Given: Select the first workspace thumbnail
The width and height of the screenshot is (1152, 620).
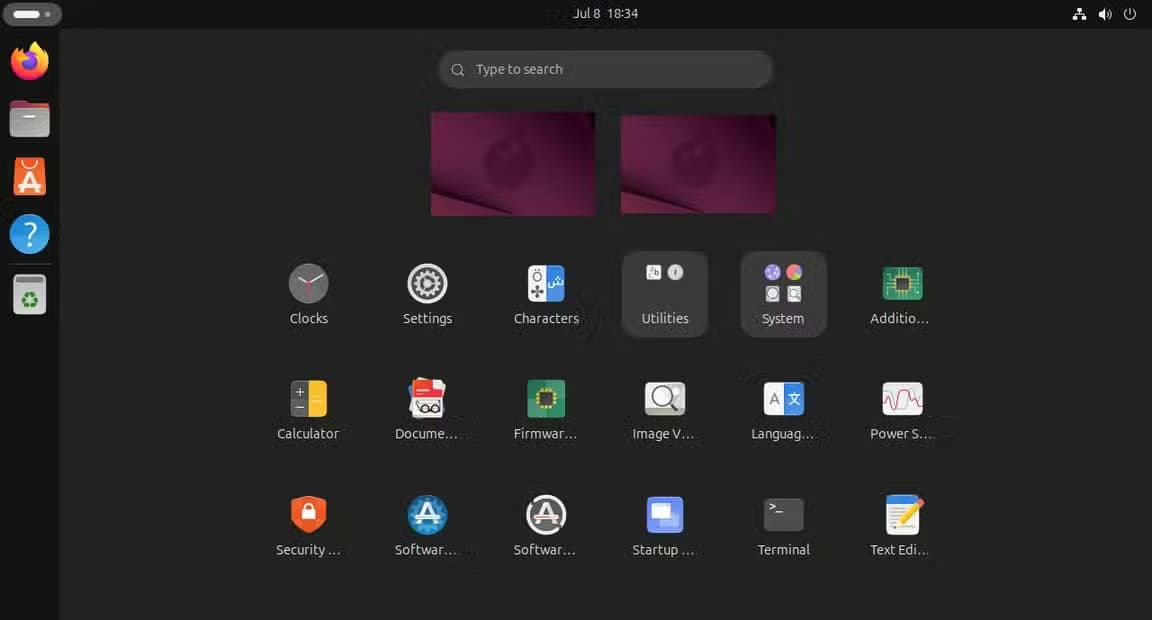Looking at the screenshot, I should 513,164.
